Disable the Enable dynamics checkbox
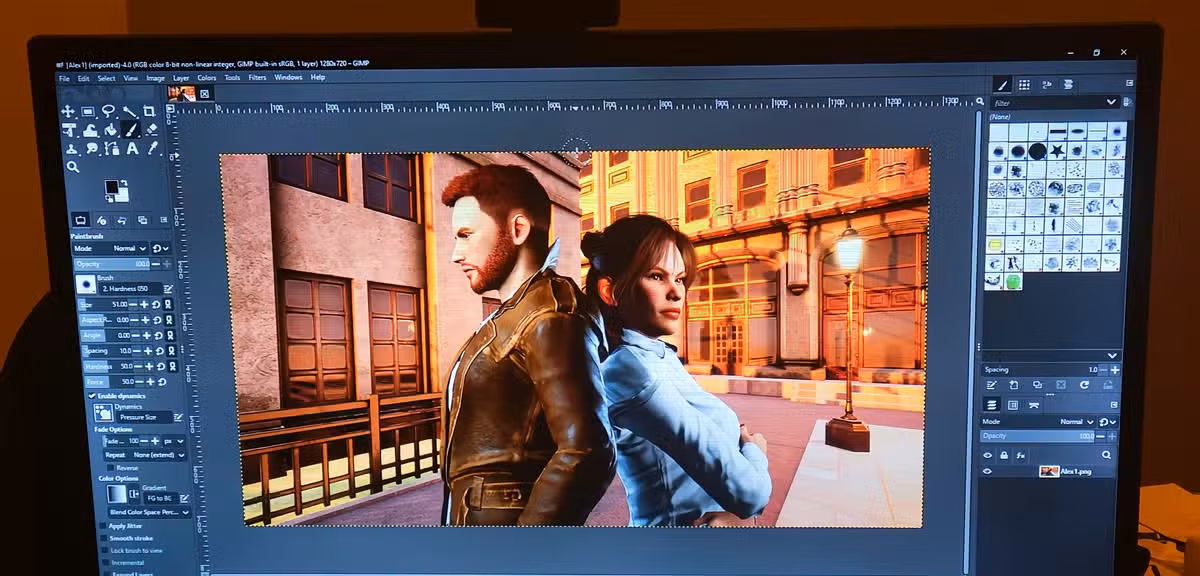This screenshot has height=576, width=1200. (x=92, y=396)
